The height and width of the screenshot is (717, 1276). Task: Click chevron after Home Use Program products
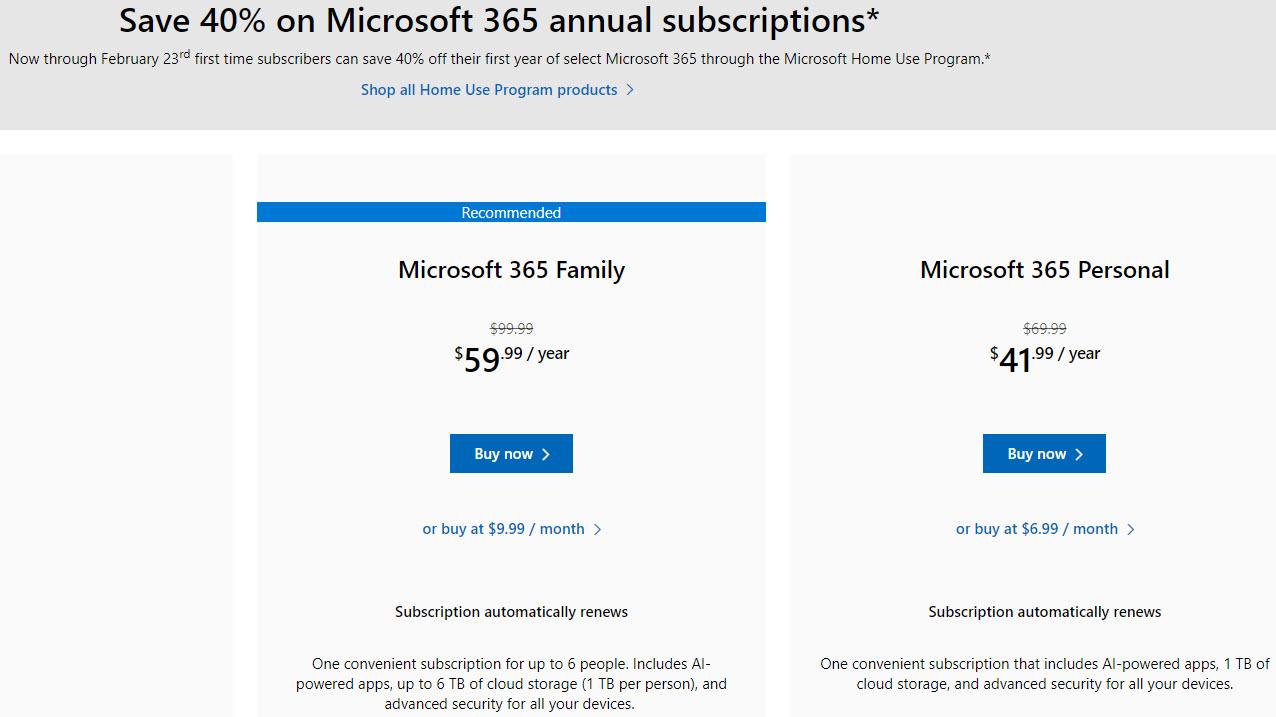click(x=630, y=90)
